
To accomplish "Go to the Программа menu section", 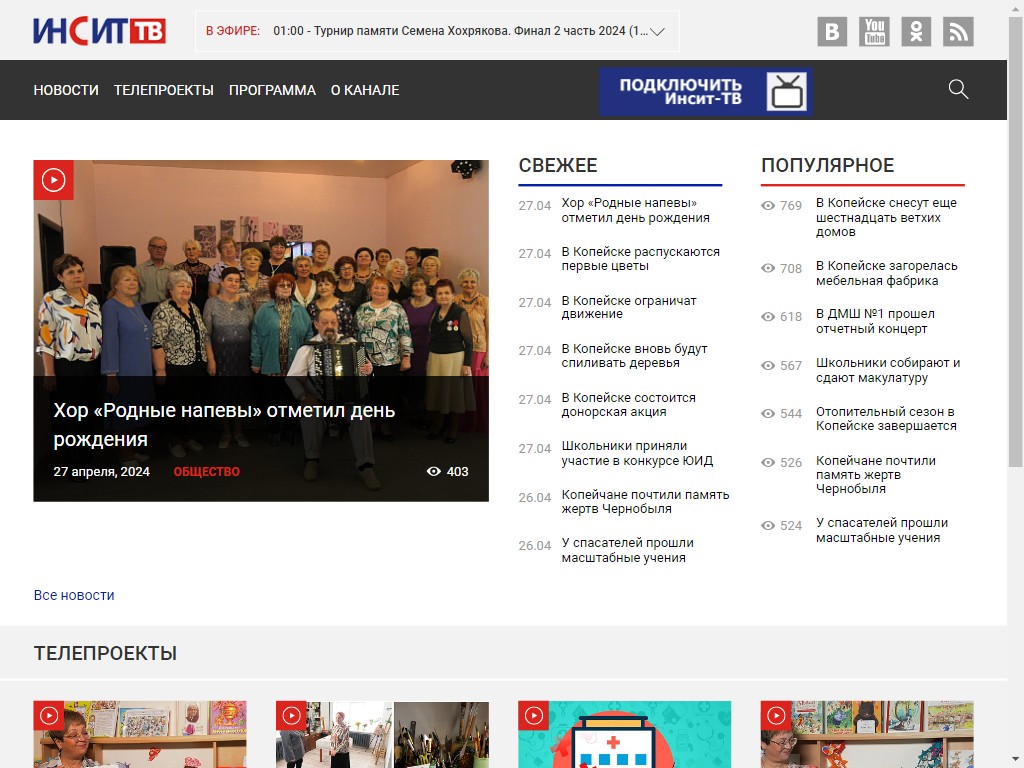I will (x=272, y=90).
